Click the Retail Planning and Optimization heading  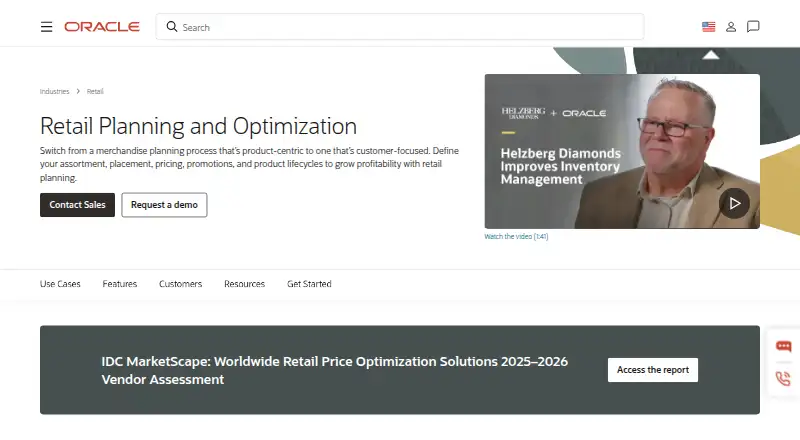point(198,126)
